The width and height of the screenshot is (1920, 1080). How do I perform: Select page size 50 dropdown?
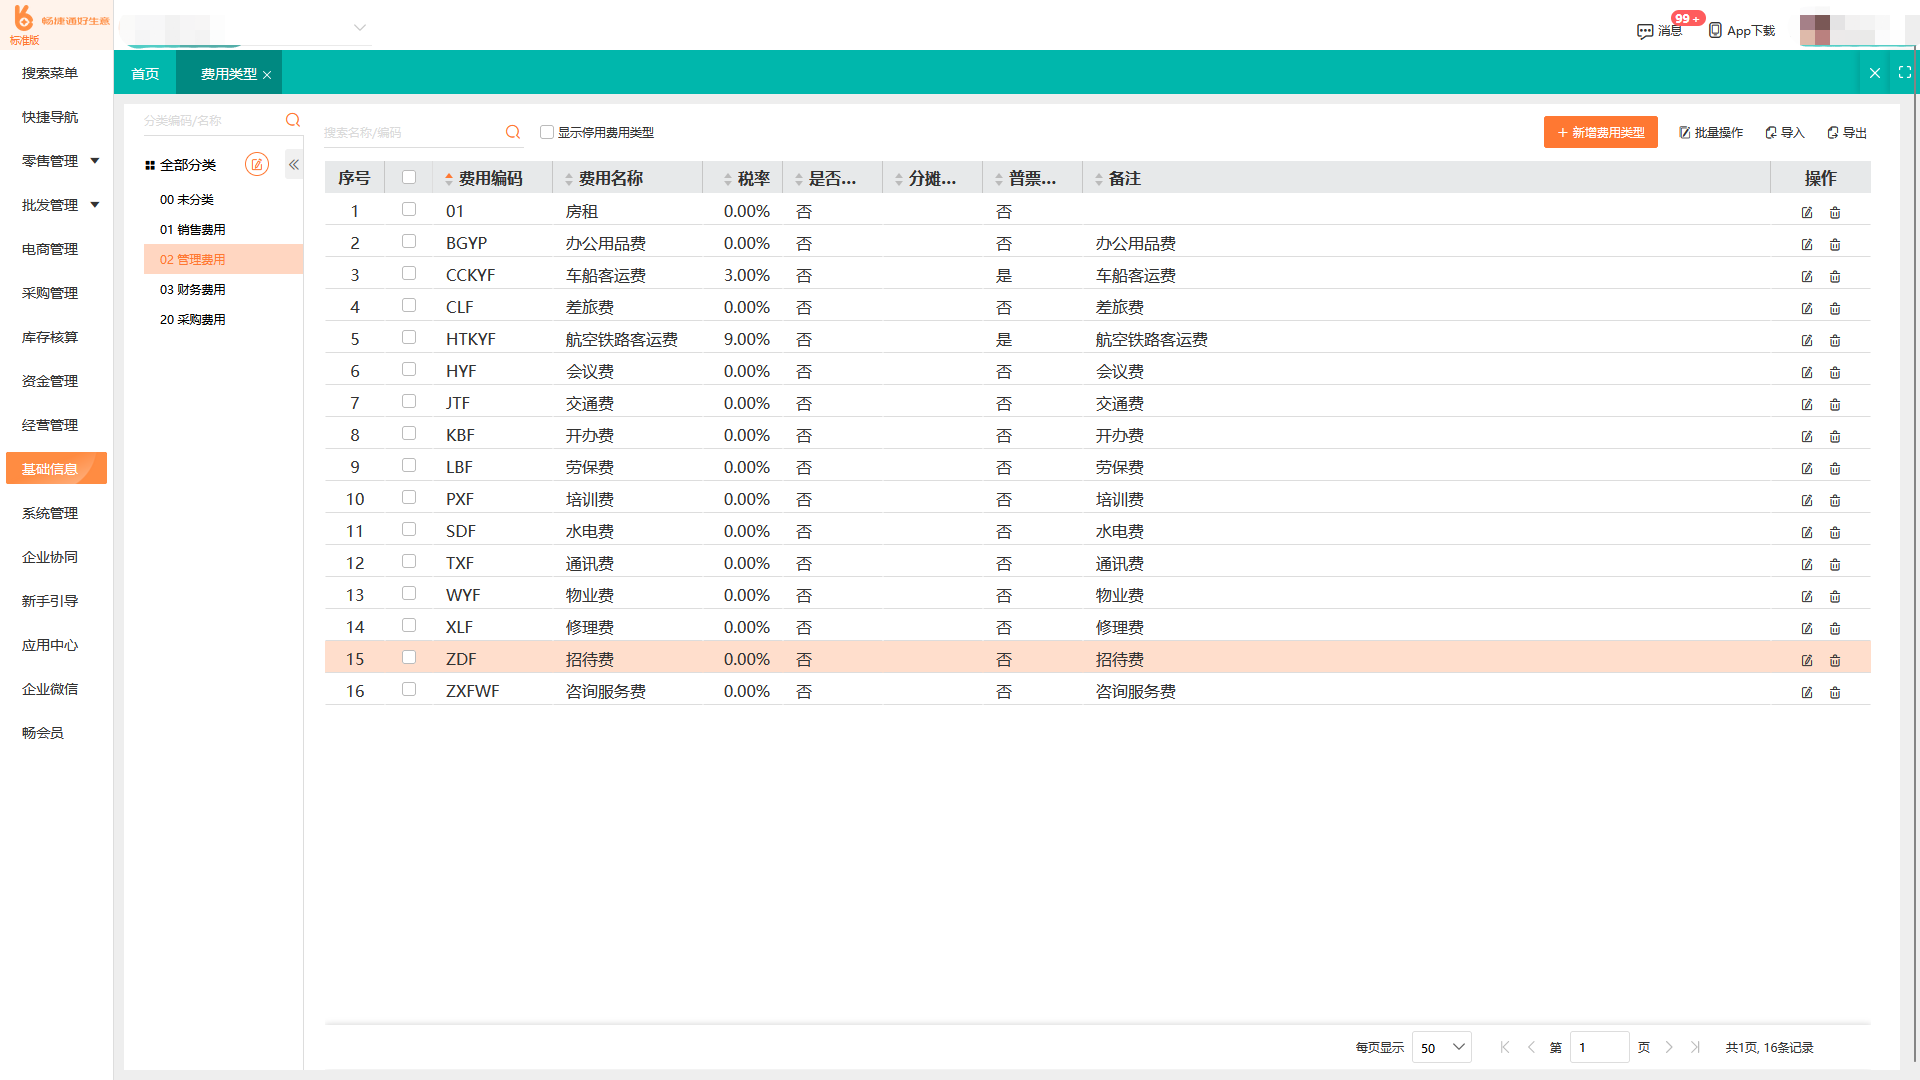pyautogui.click(x=1439, y=1048)
